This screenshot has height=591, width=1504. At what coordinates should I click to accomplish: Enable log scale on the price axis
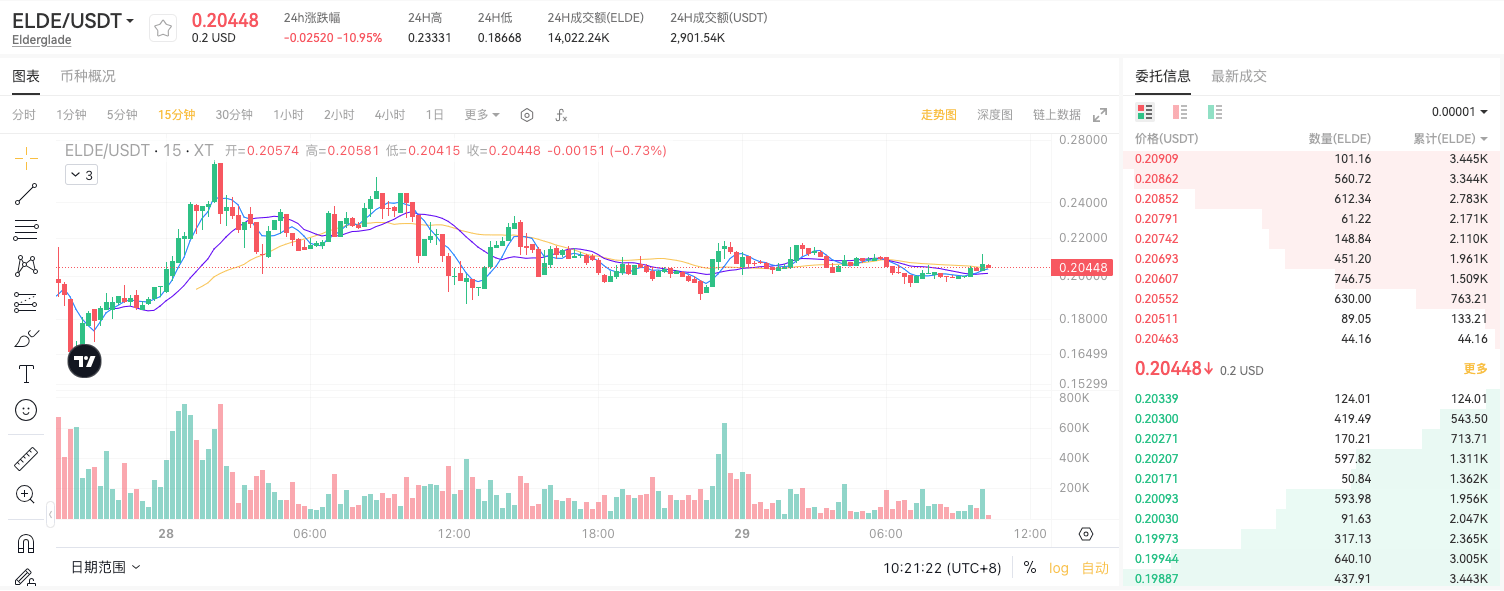[1059, 567]
